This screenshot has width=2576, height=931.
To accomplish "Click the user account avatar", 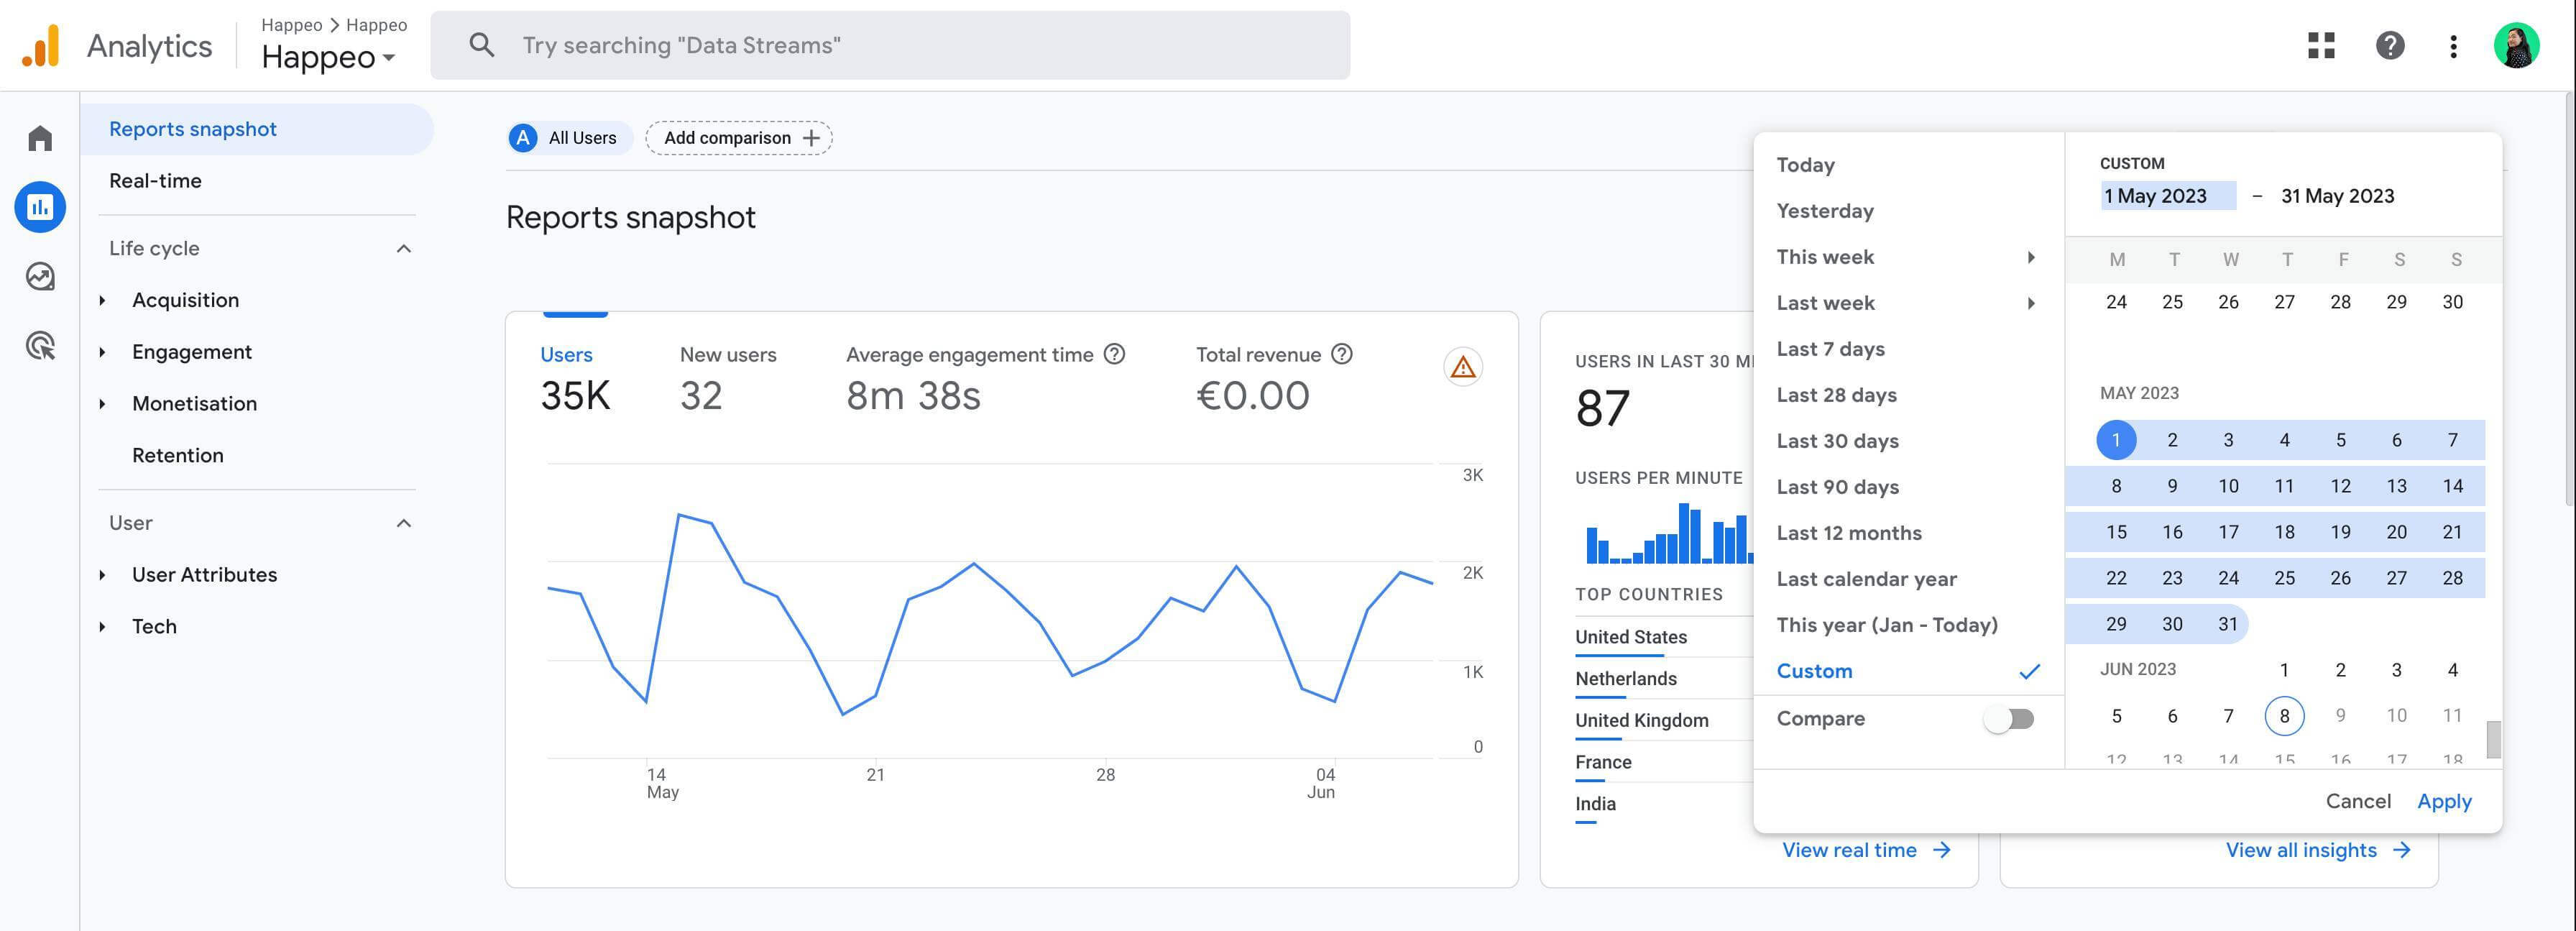I will point(2516,45).
